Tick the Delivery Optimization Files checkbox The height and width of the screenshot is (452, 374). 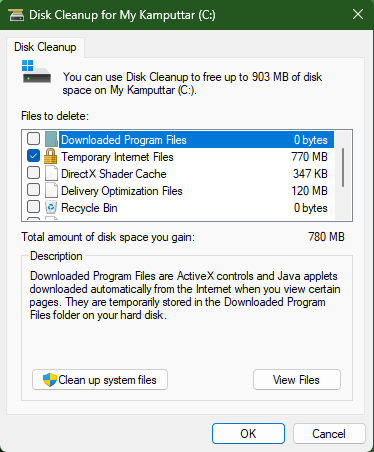[x=33, y=190]
